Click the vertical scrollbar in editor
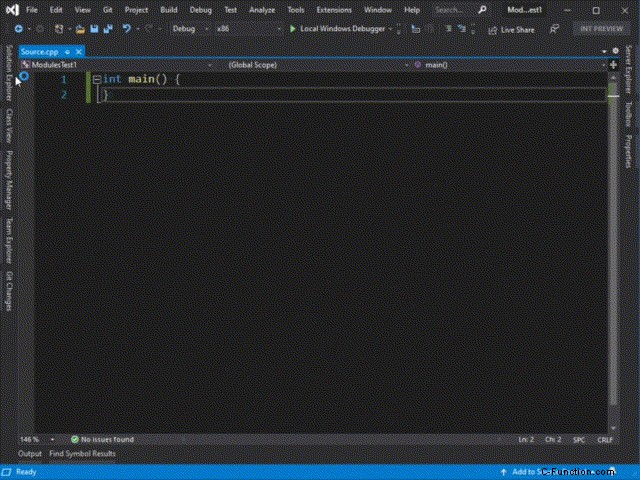 coord(613,250)
